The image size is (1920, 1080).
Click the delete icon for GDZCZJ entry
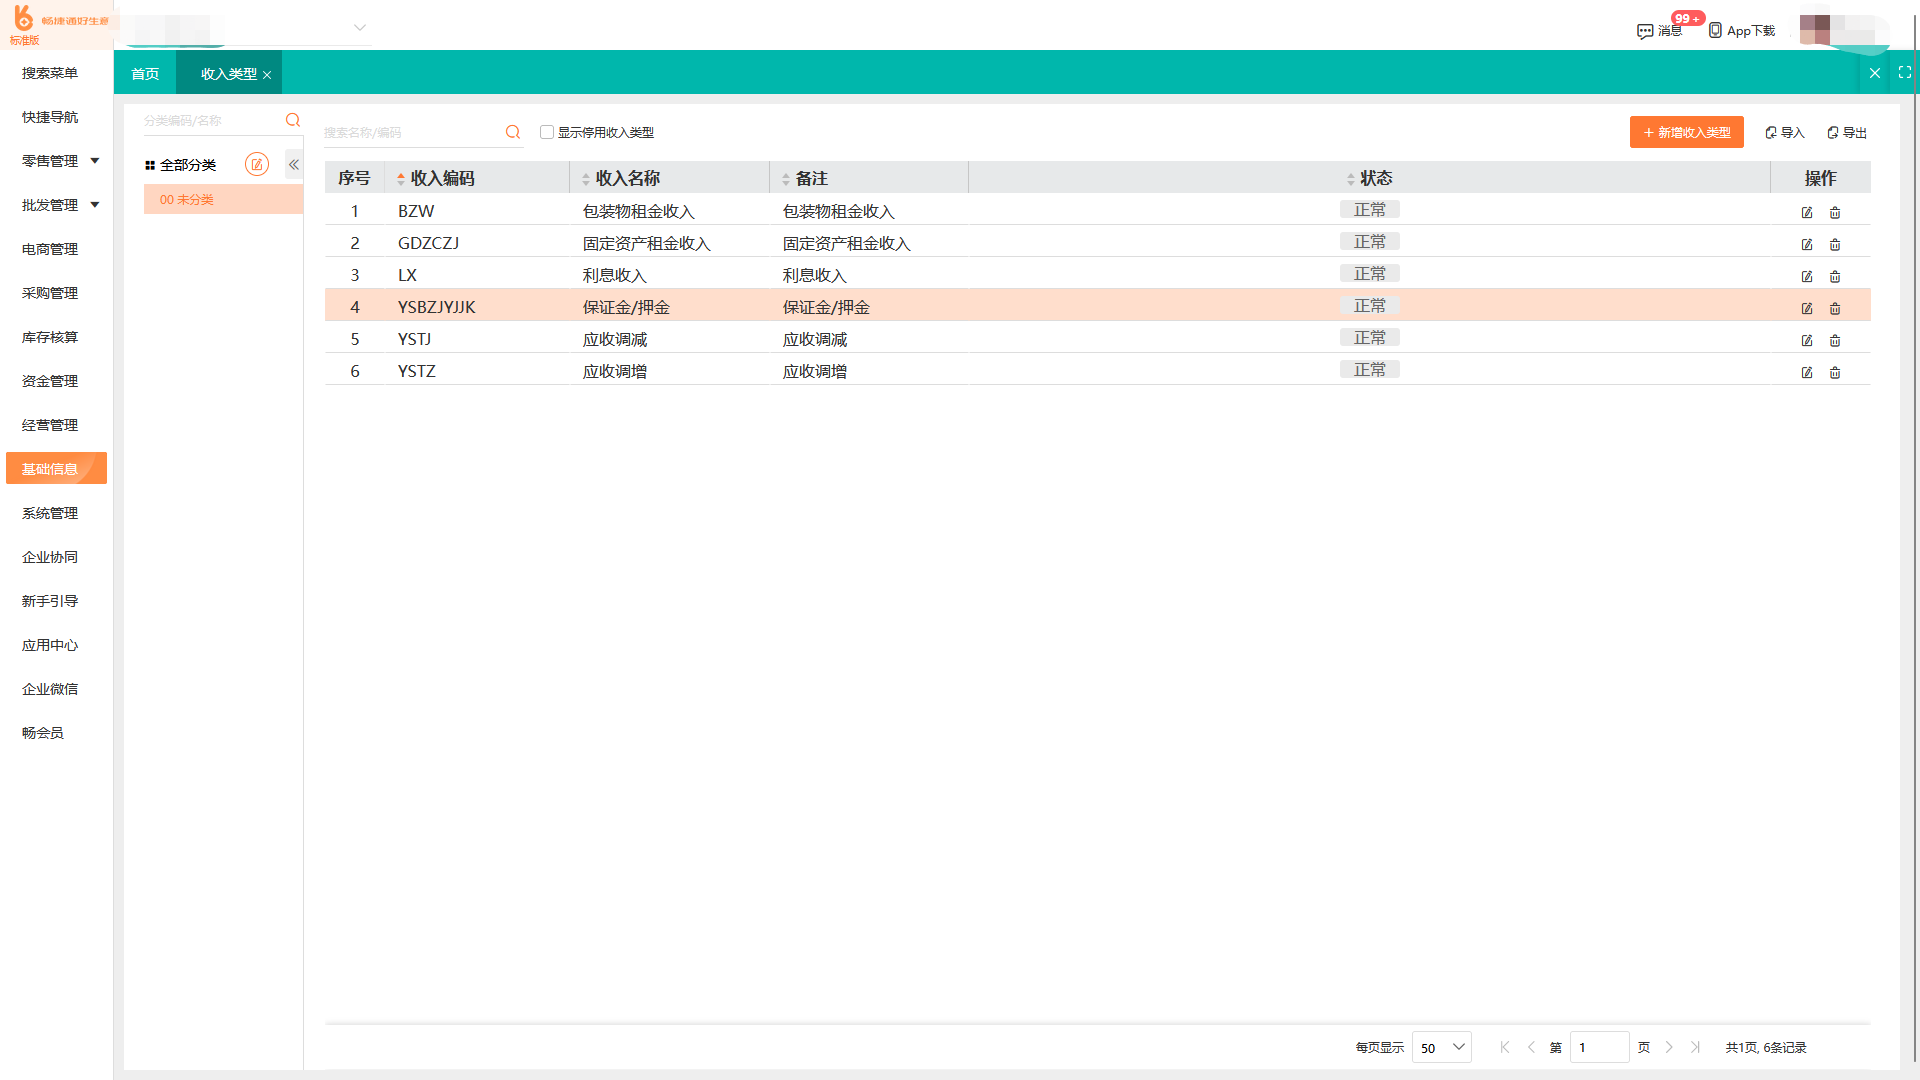(1836, 243)
